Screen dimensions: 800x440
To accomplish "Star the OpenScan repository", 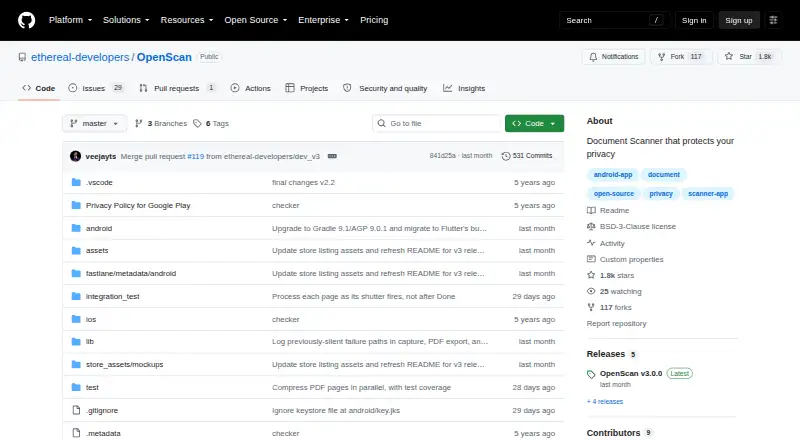I will click(749, 57).
